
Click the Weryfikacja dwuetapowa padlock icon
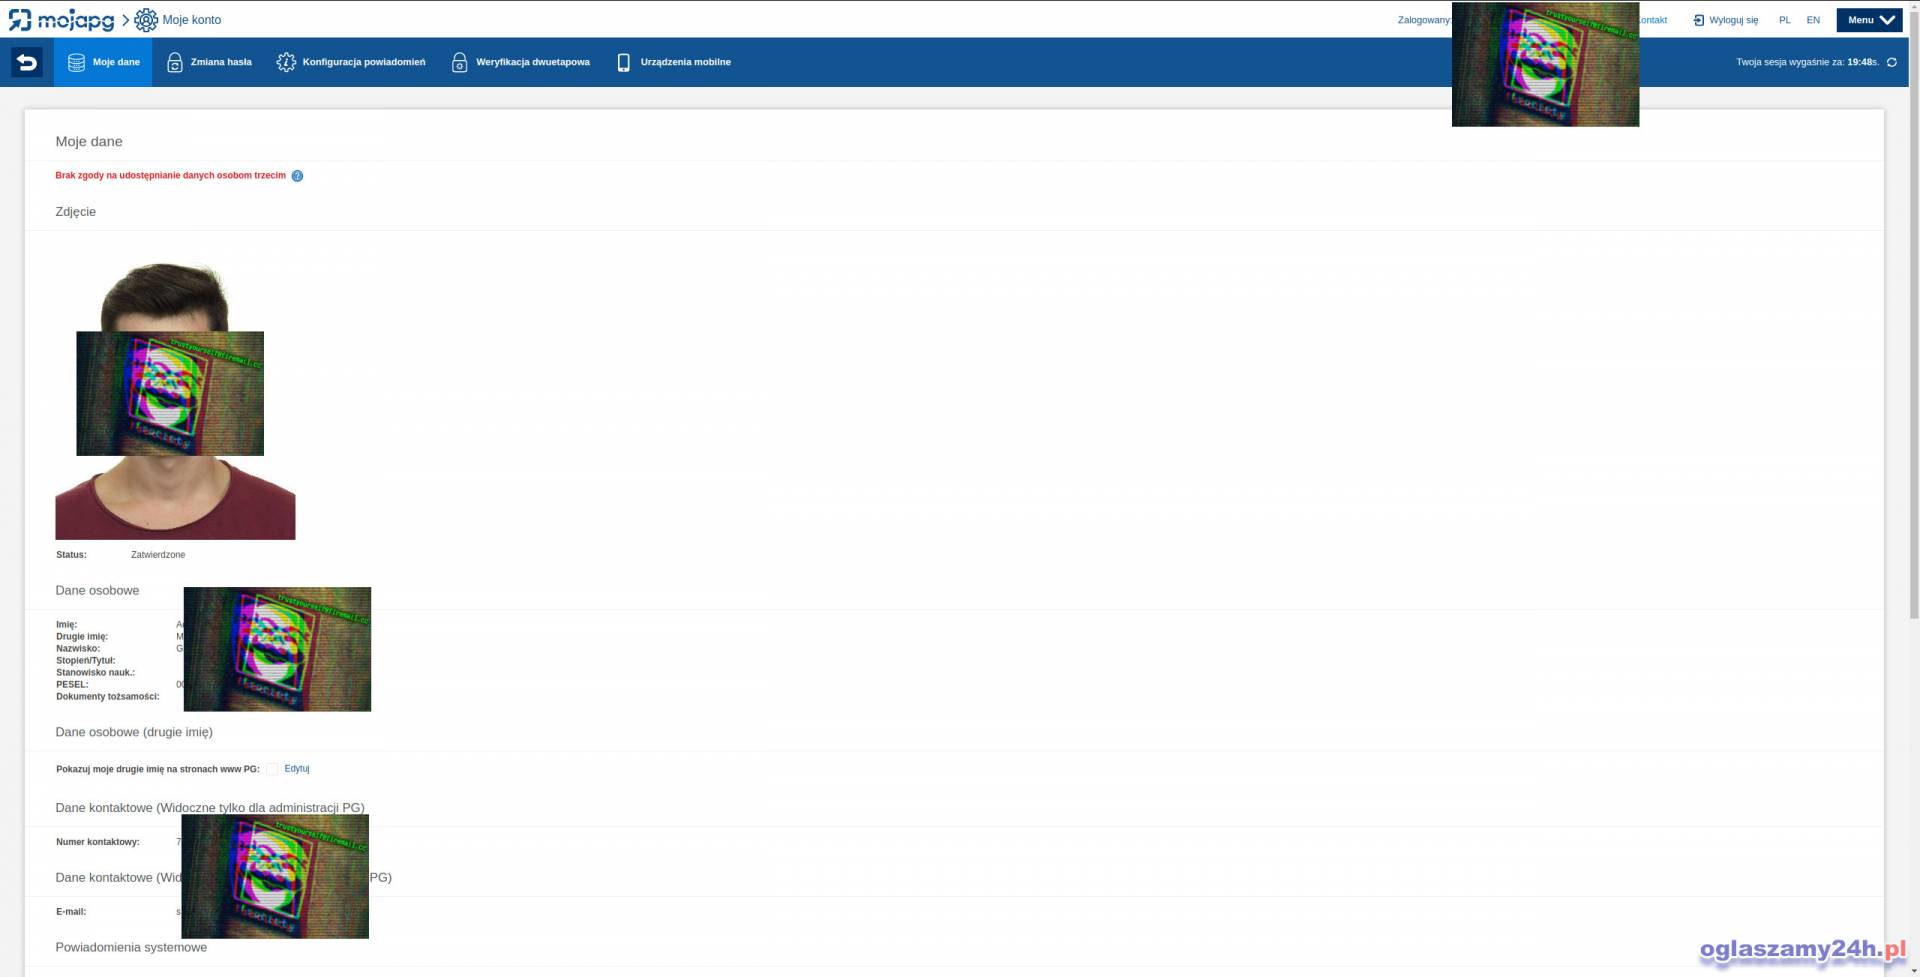(459, 63)
